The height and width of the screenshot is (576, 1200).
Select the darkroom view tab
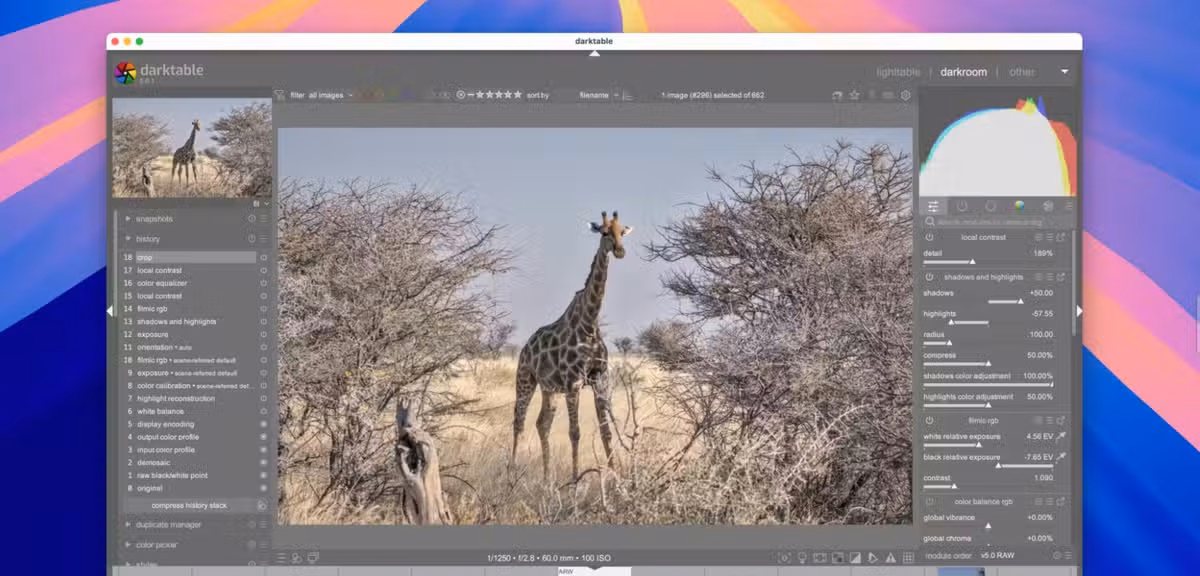963,72
